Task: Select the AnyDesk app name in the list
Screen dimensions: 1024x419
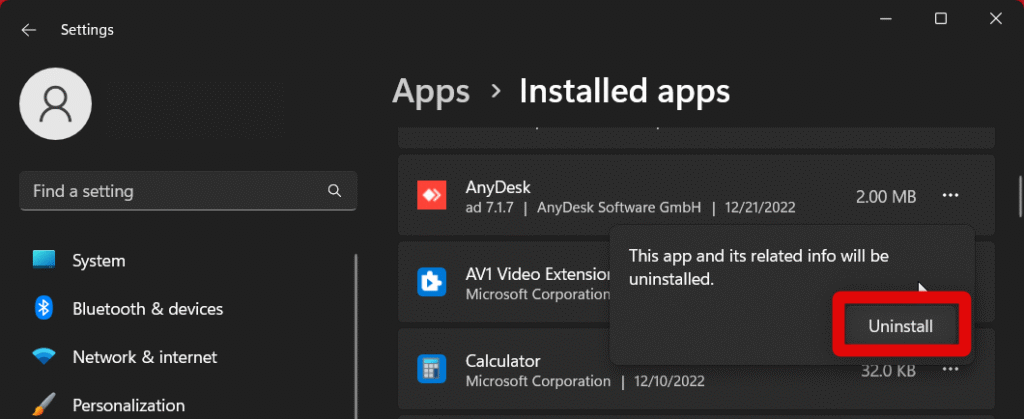Action: pos(498,187)
